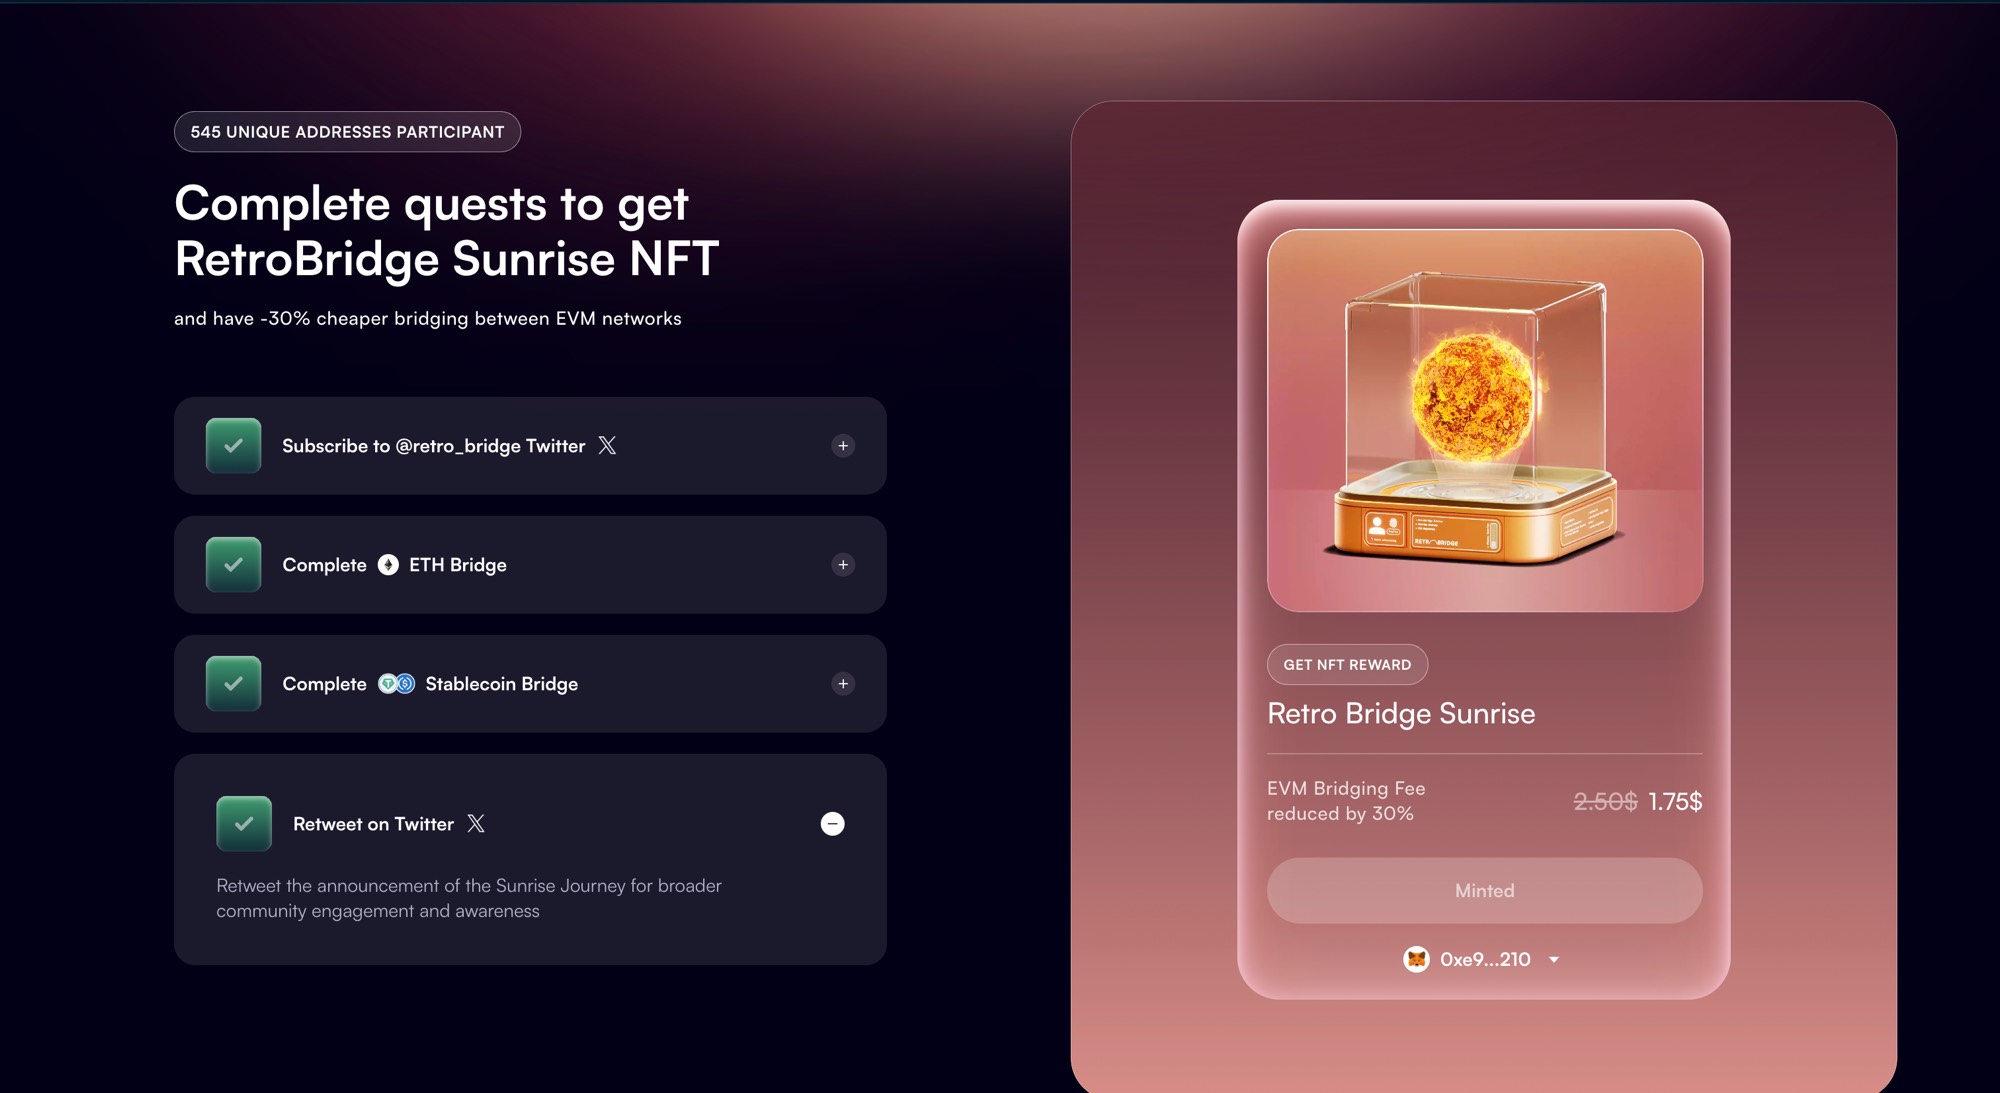Select the 545 Unique Addresses Participant tab
This screenshot has width=2000, height=1093.
pos(347,131)
